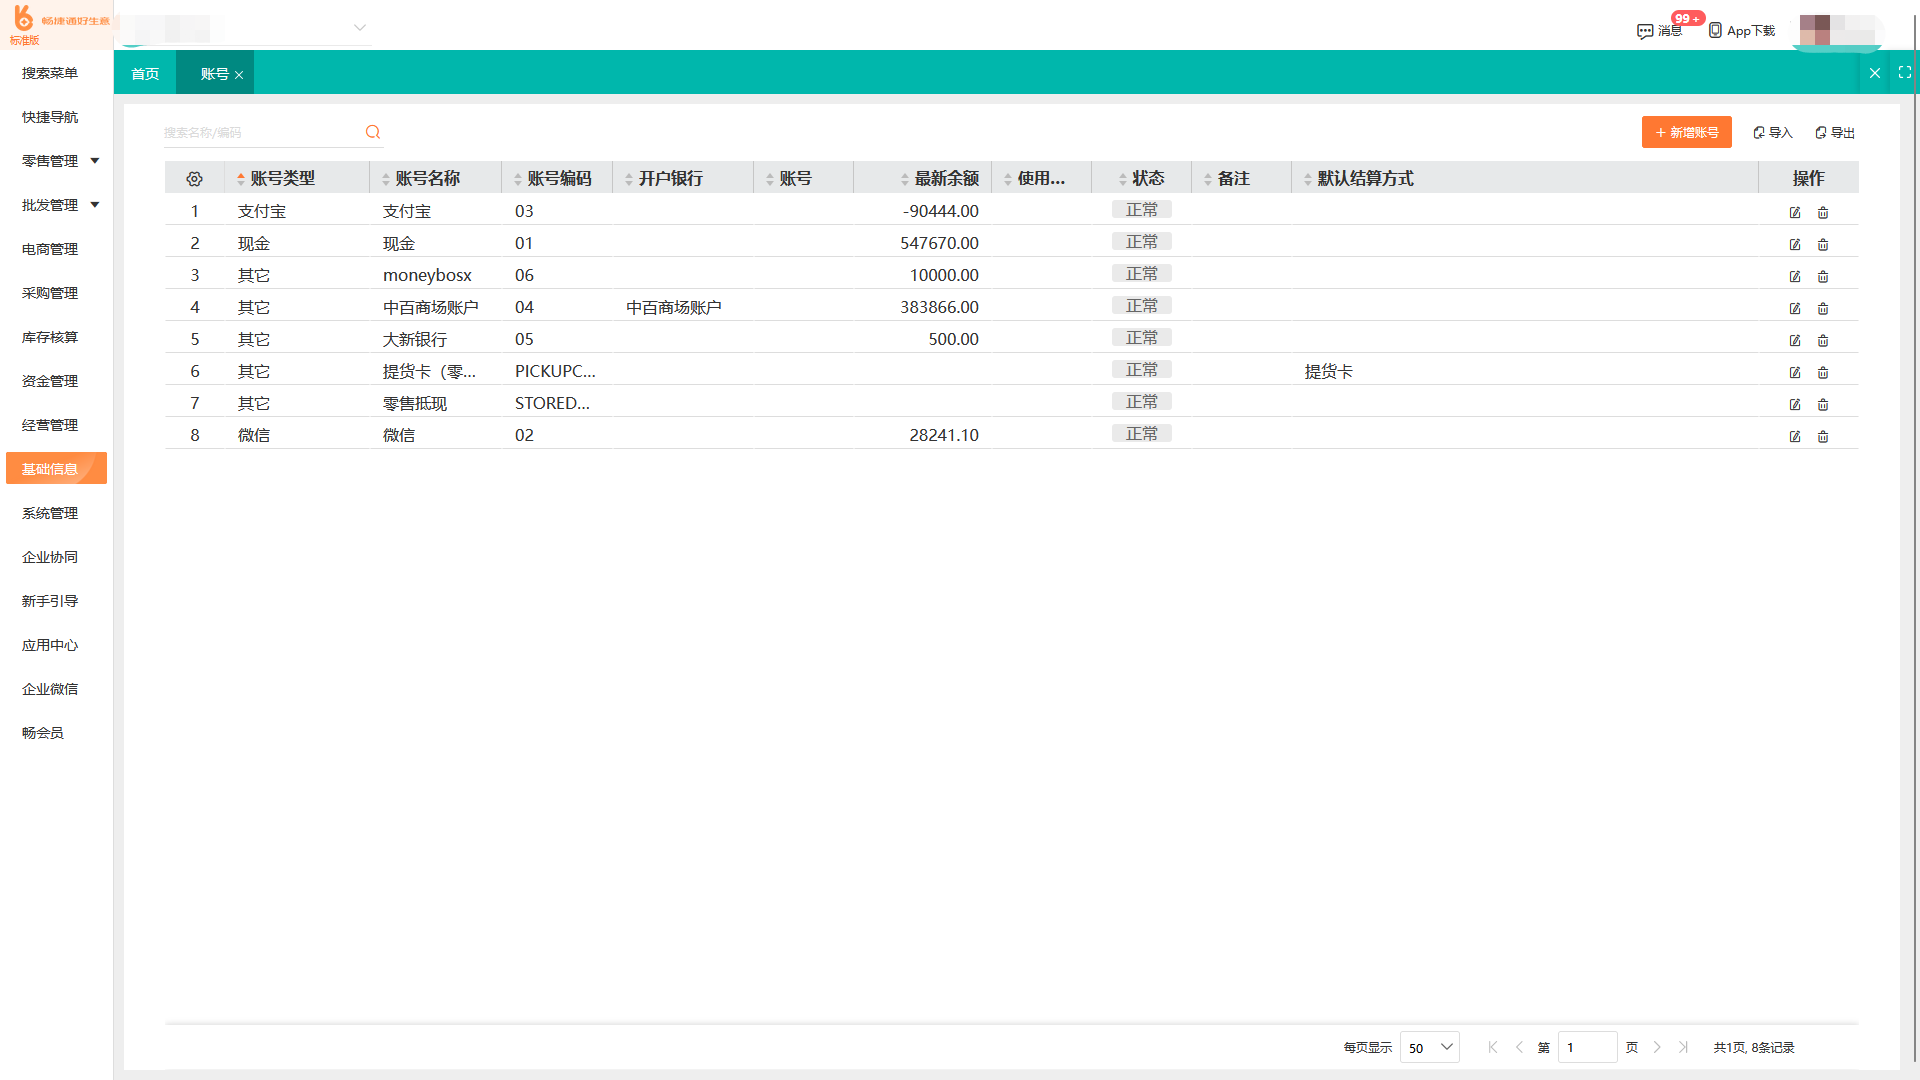Click the edit icon for moneybosx account
Viewport: 1920px width, 1080px height.
point(1795,274)
